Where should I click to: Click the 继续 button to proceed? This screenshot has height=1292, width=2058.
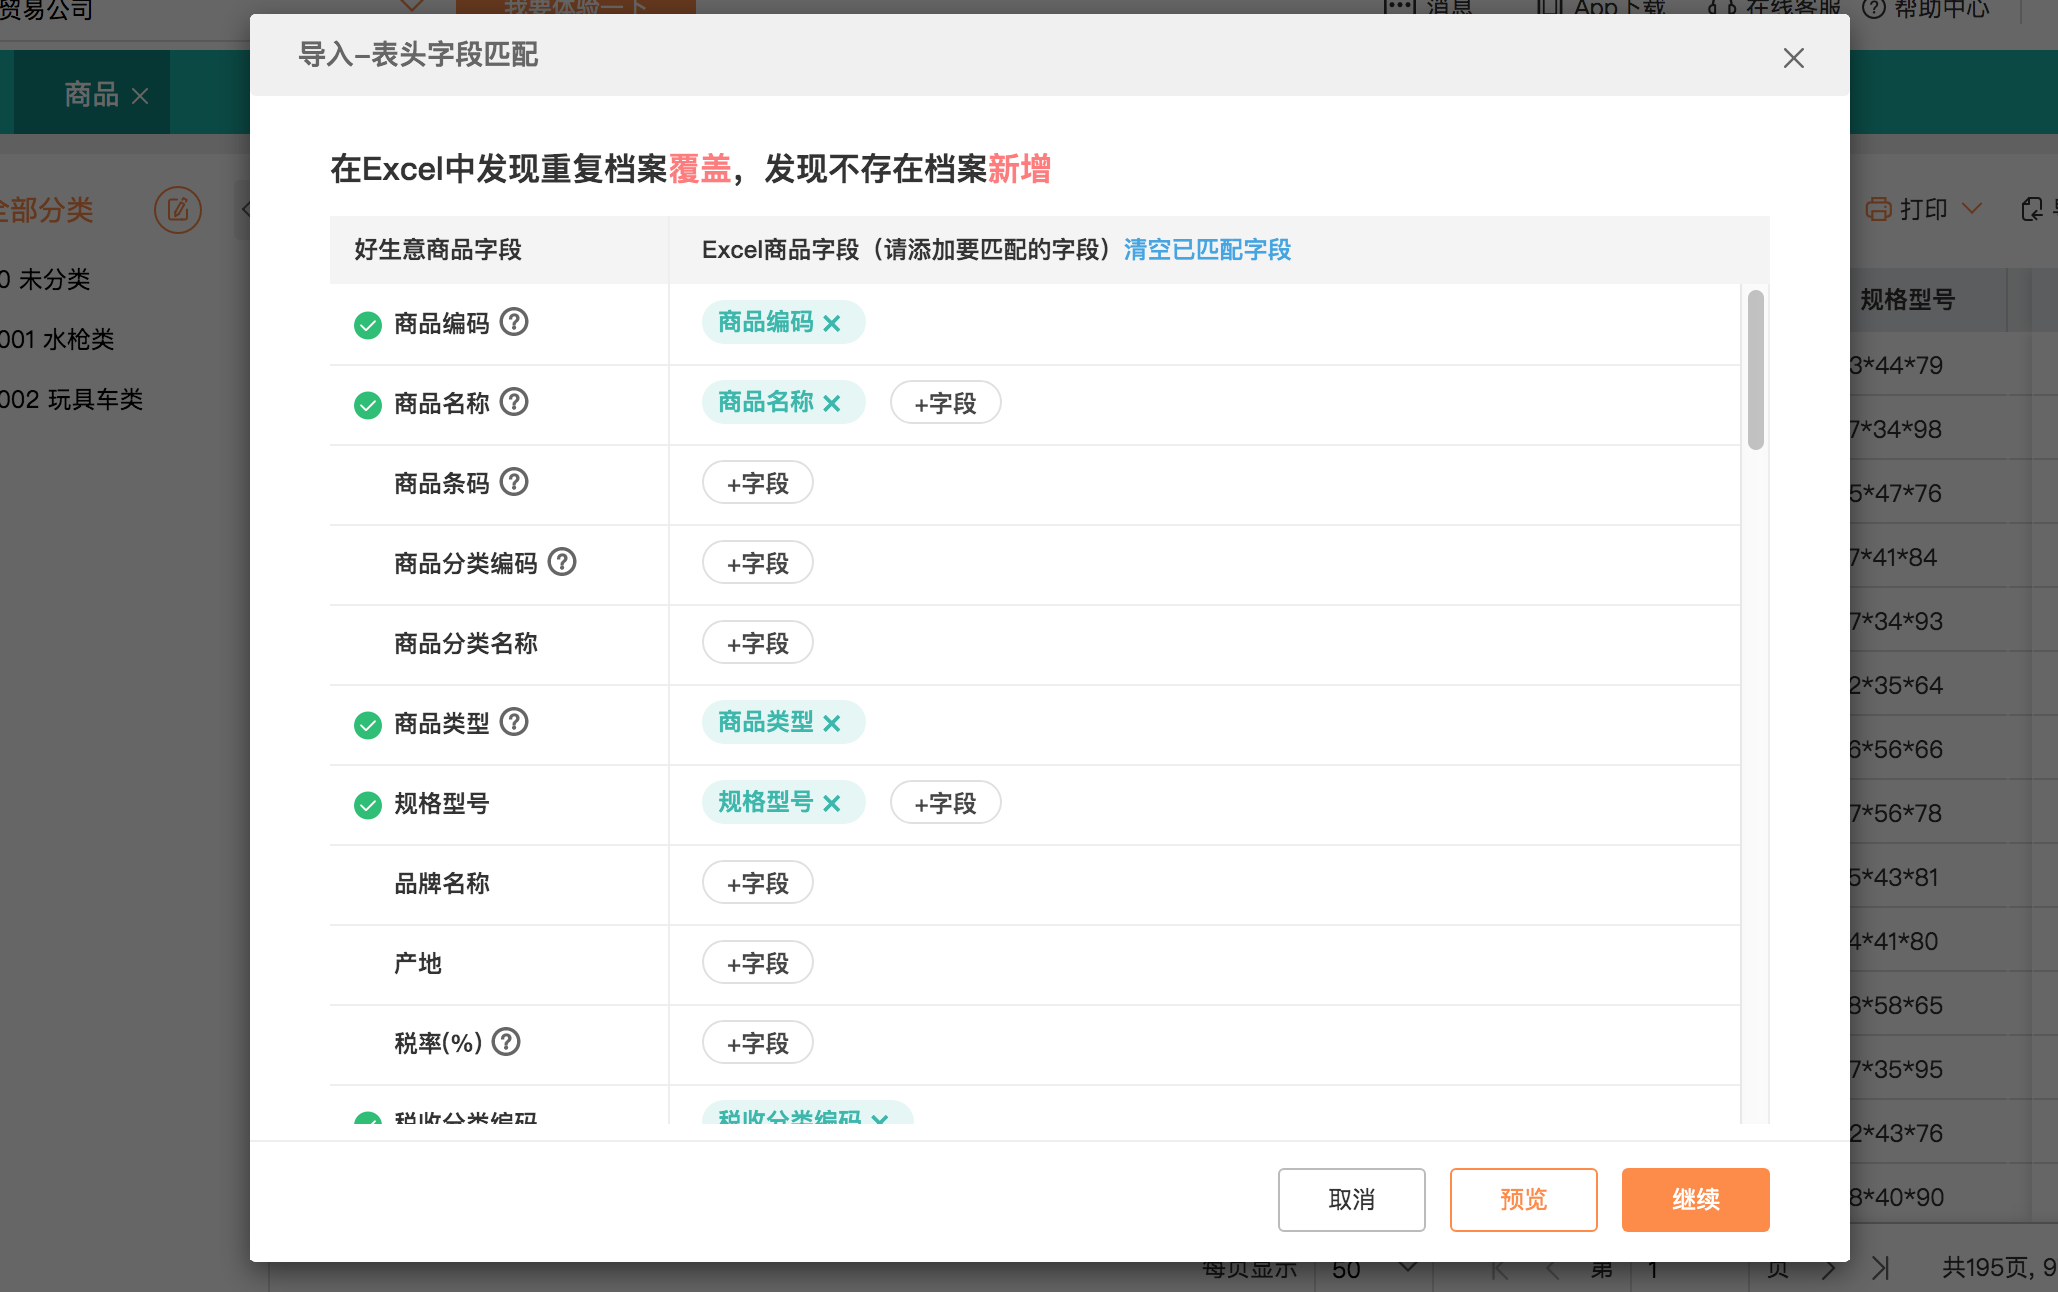[1693, 1198]
